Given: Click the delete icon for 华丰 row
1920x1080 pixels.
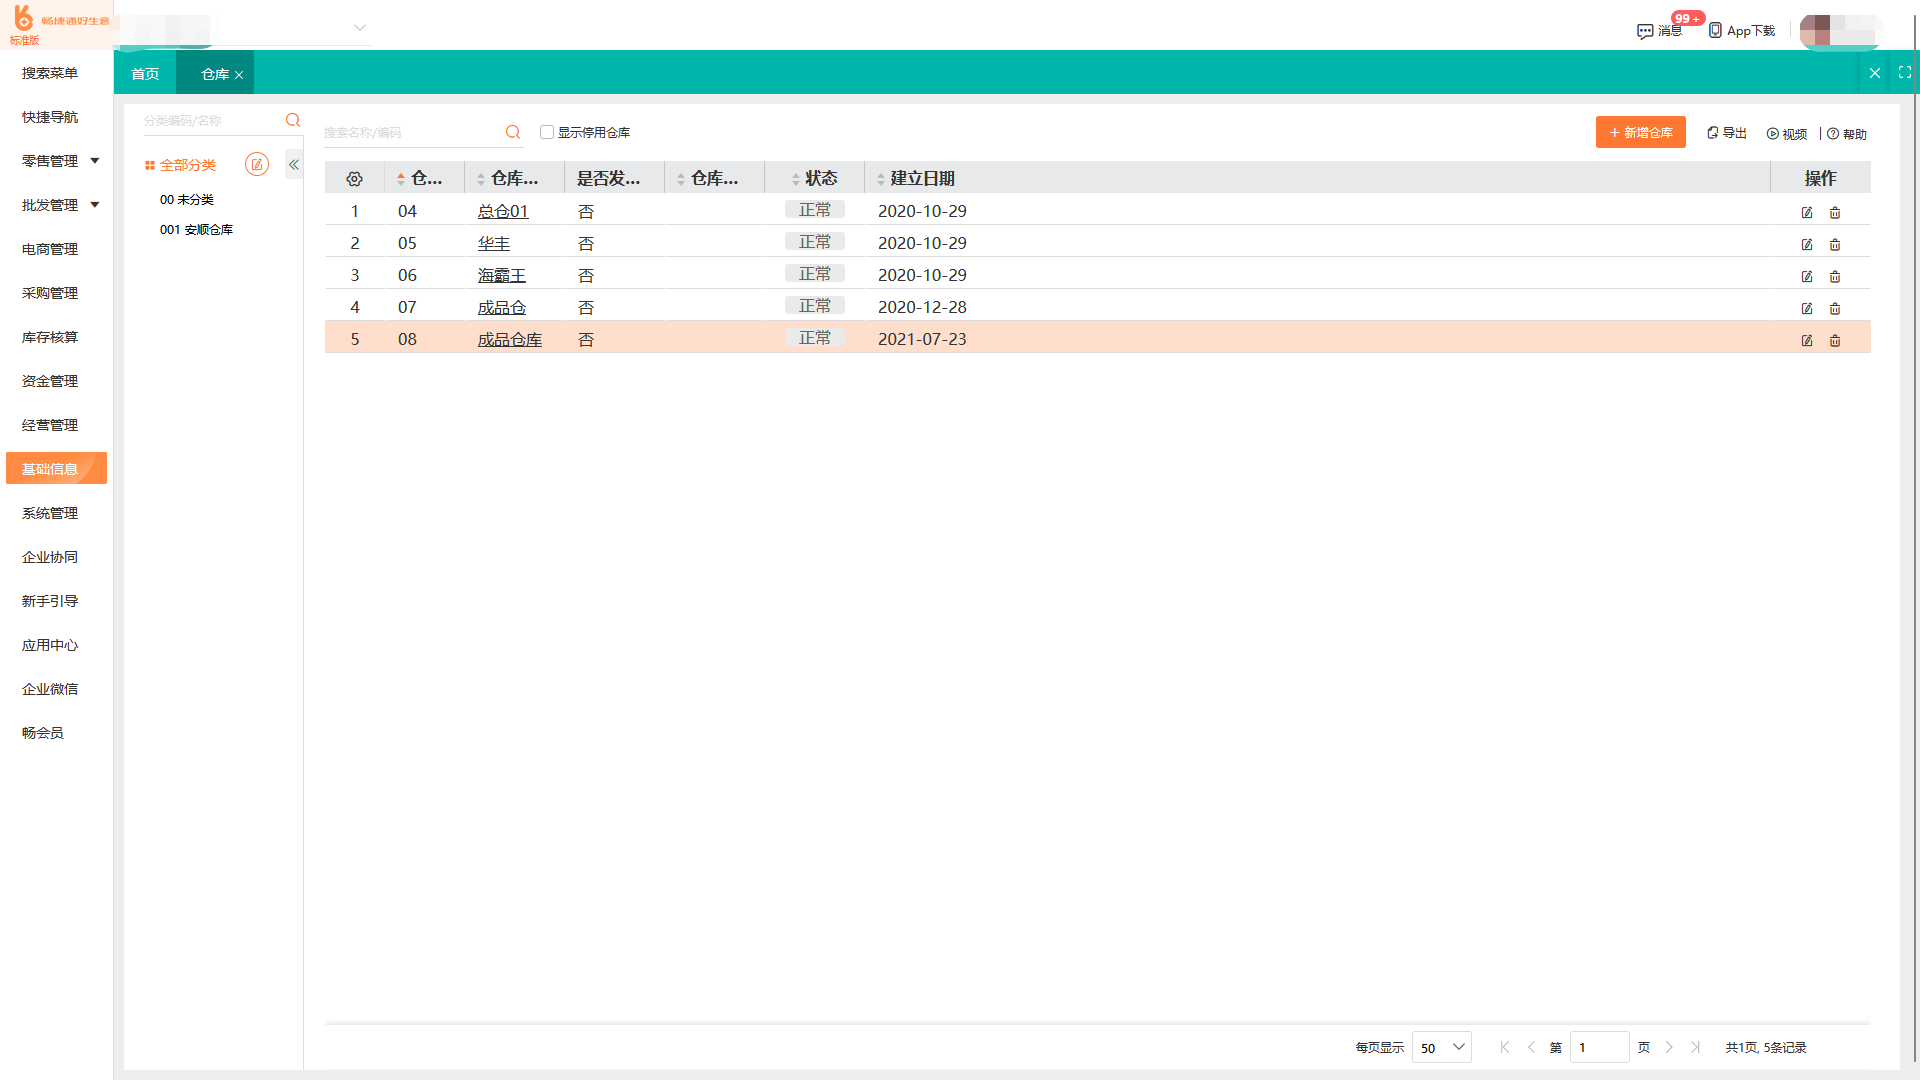Looking at the screenshot, I should 1834,243.
